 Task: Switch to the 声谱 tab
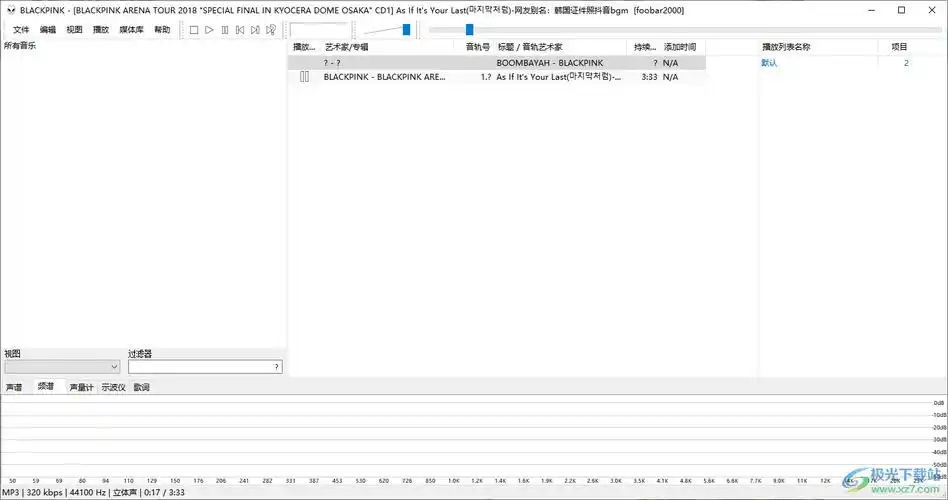point(14,387)
